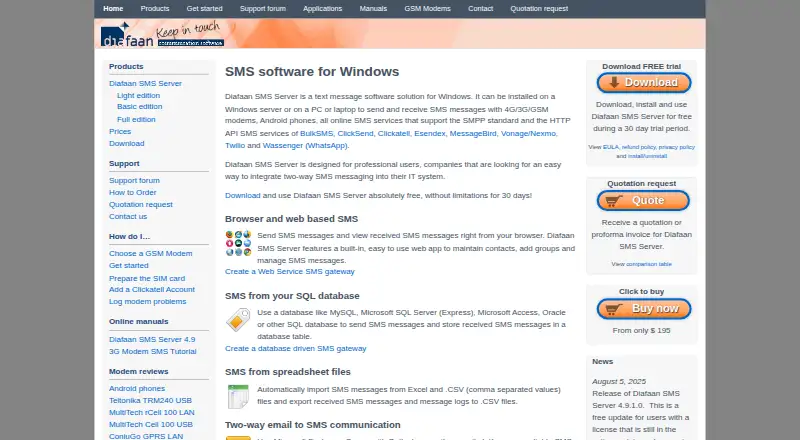
Task: Open Create a database driven SMS gateway
Action: tap(296, 349)
